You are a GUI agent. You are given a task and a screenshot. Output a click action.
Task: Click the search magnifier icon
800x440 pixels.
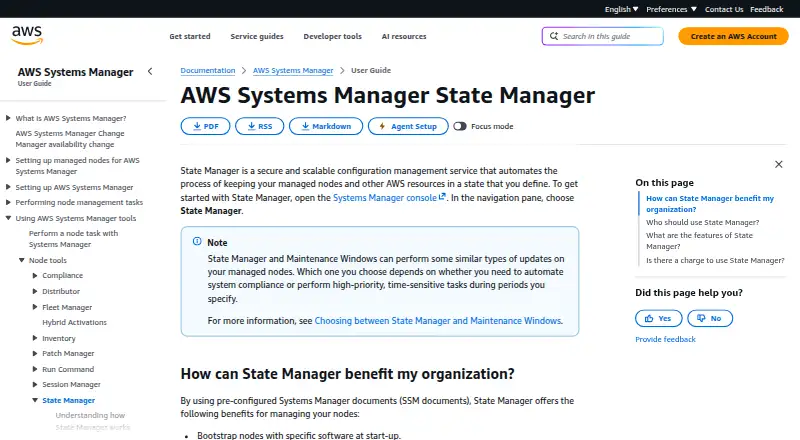pyautogui.click(x=554, y=36)
